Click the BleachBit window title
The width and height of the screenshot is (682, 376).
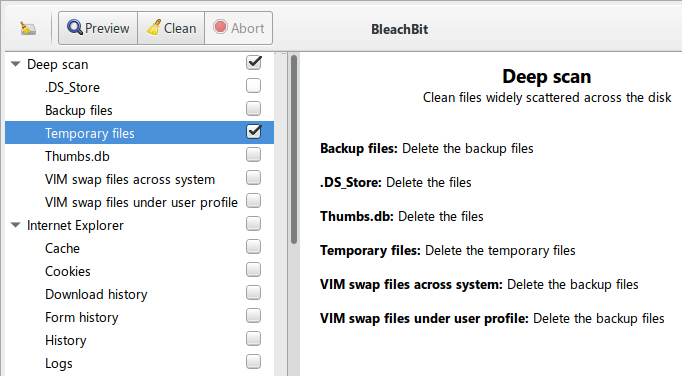(399, 29)
